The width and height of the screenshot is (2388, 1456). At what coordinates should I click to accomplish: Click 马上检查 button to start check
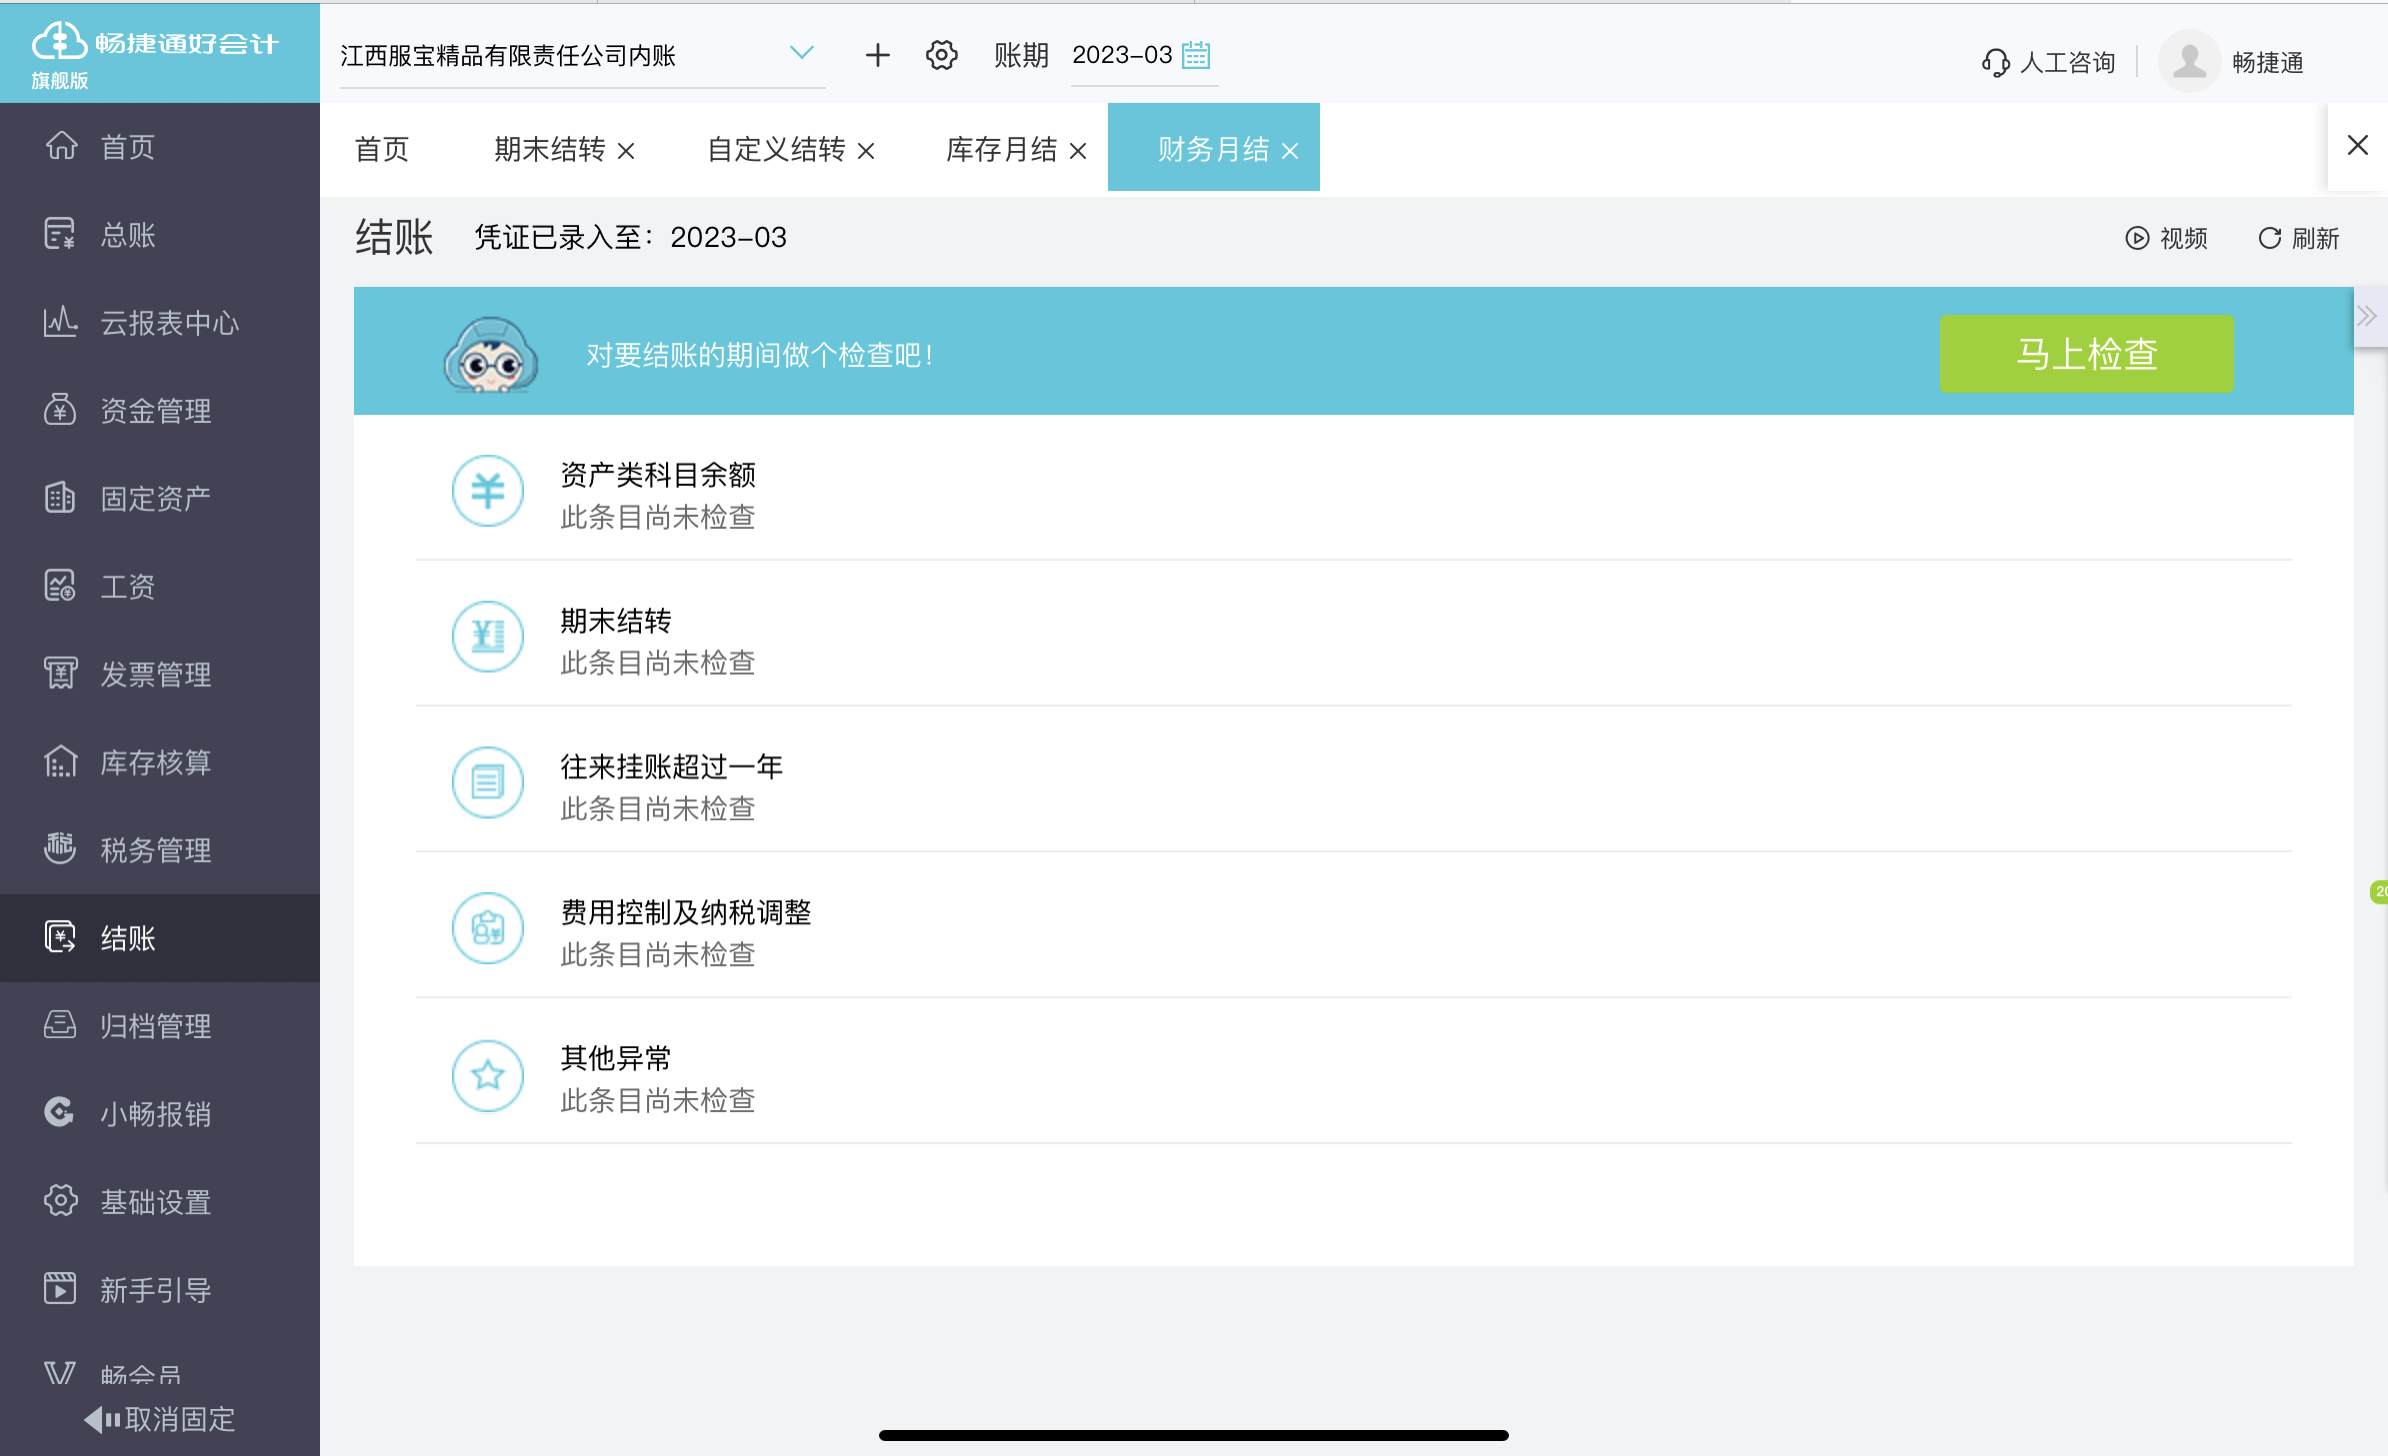tap(2086, 355)
